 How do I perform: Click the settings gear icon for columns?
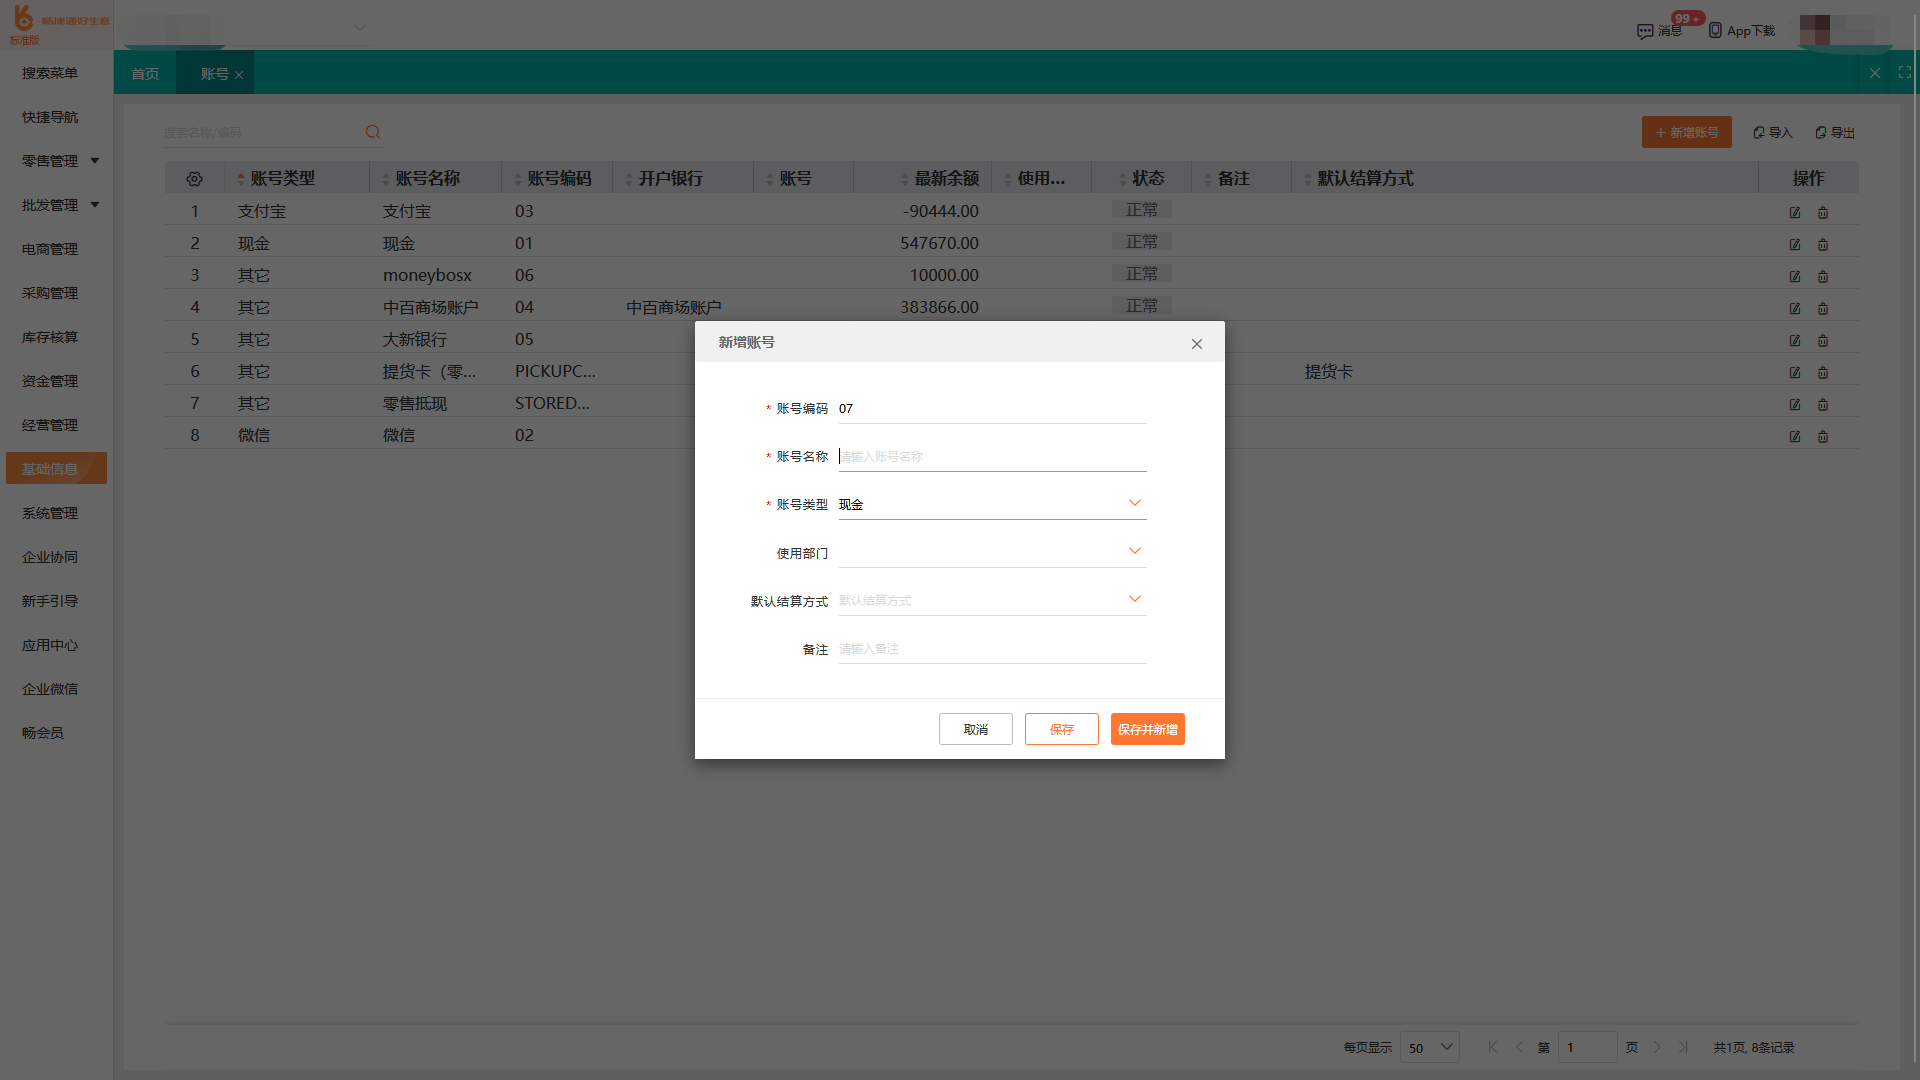pyautogui.click(x=194, y=178)
